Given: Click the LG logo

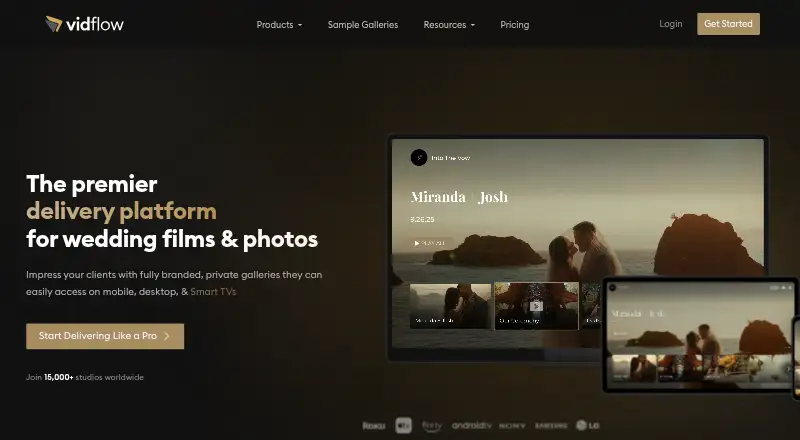Looking at the screenshot, I should (587, 425).
